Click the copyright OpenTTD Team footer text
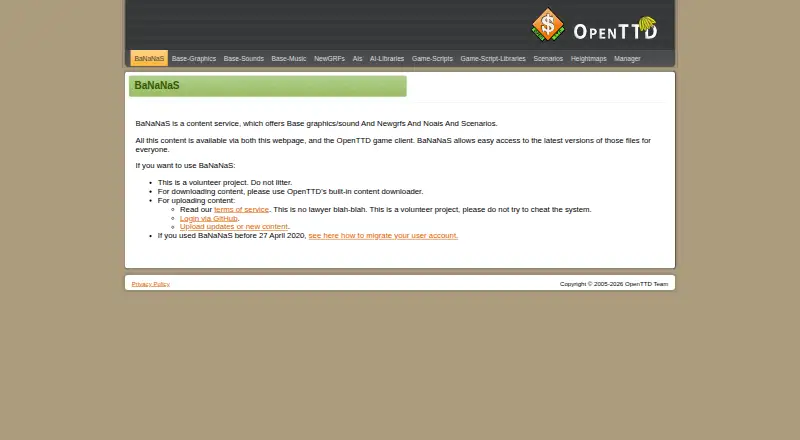The image size is (800, 440). [x=614, y=284]
